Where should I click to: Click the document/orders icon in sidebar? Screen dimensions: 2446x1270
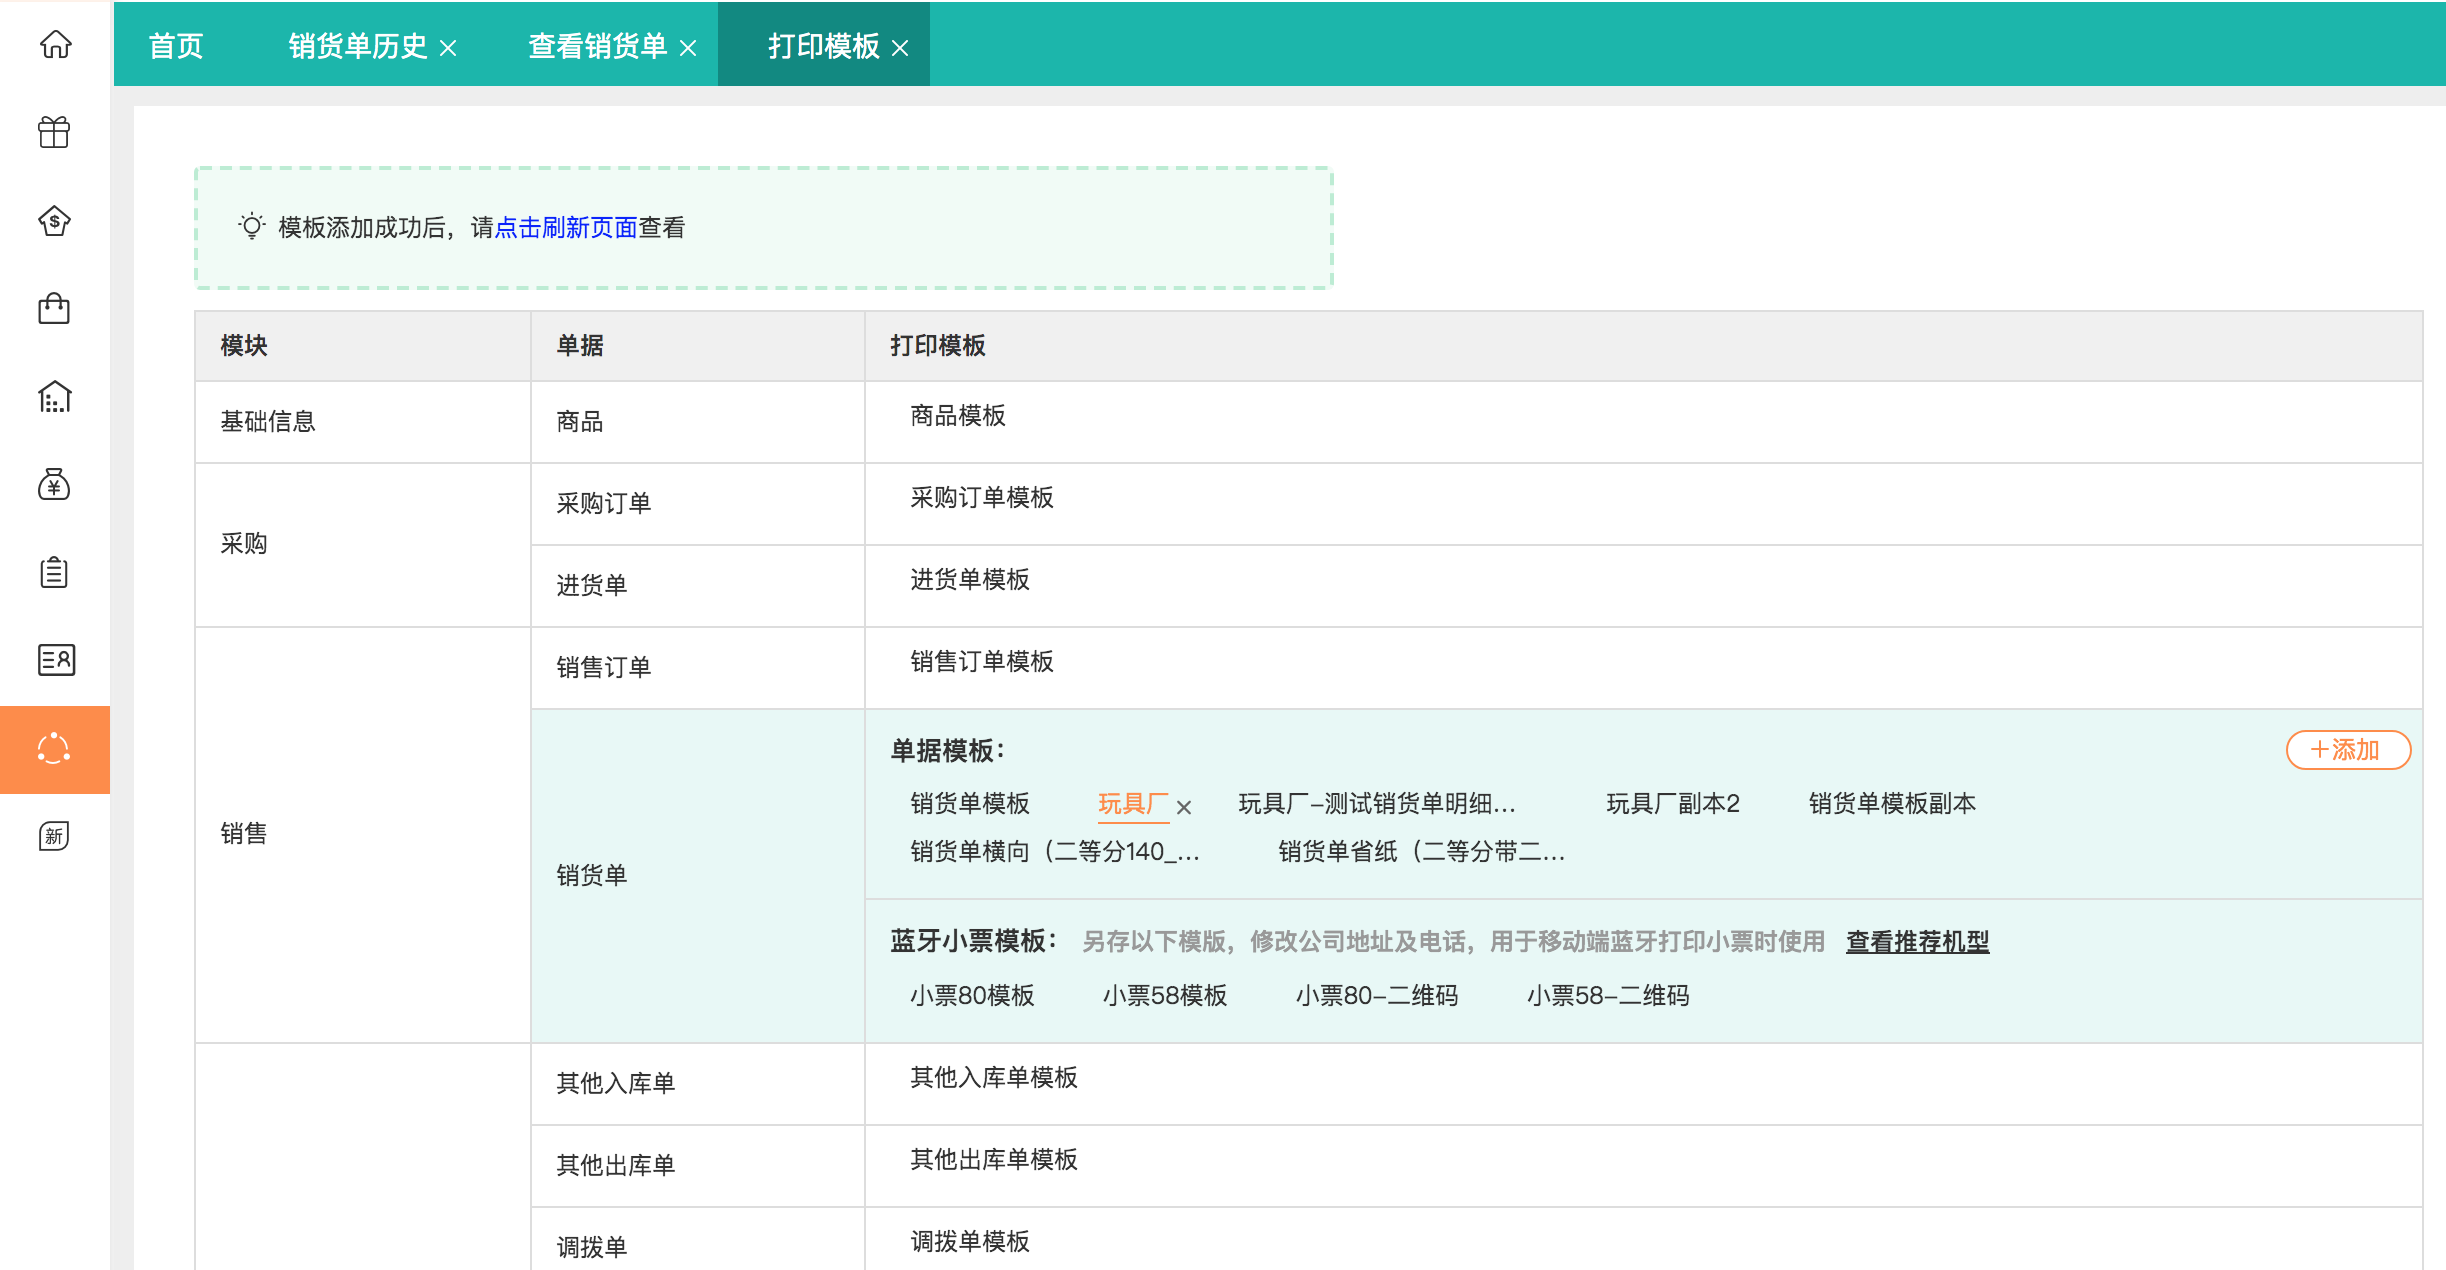point(53,571)
